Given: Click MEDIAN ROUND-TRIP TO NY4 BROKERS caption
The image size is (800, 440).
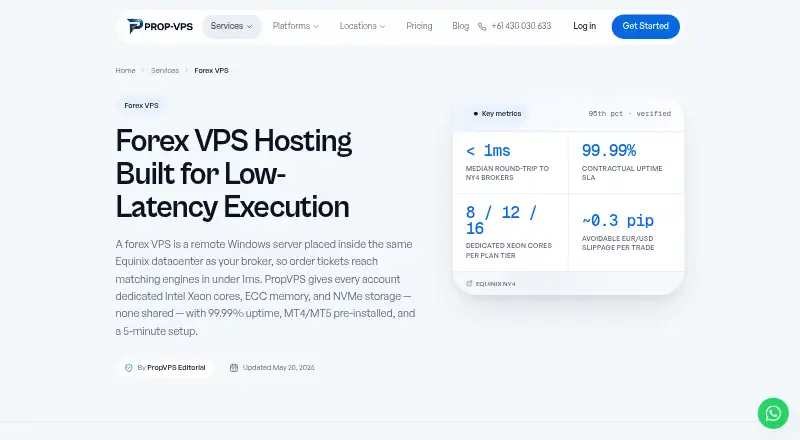Looking at the screenshot, I should click(507, 173).
